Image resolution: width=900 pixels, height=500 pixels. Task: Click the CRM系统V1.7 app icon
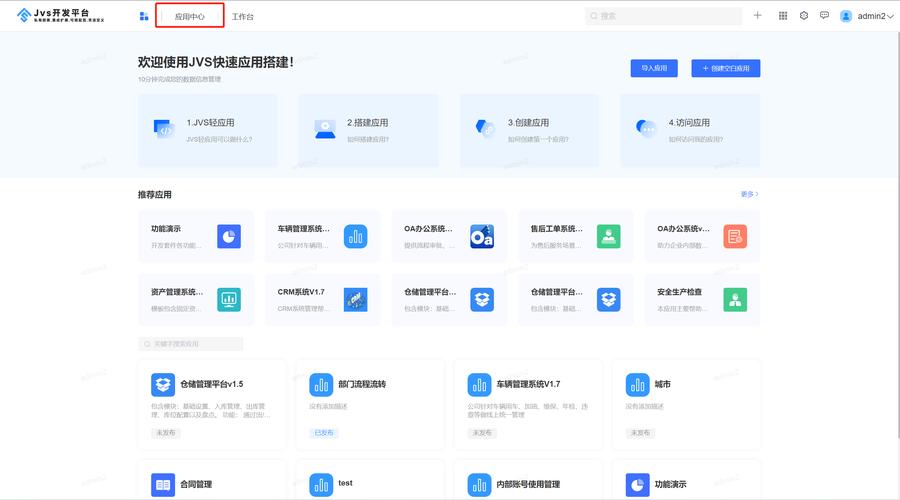click(355, 299)
